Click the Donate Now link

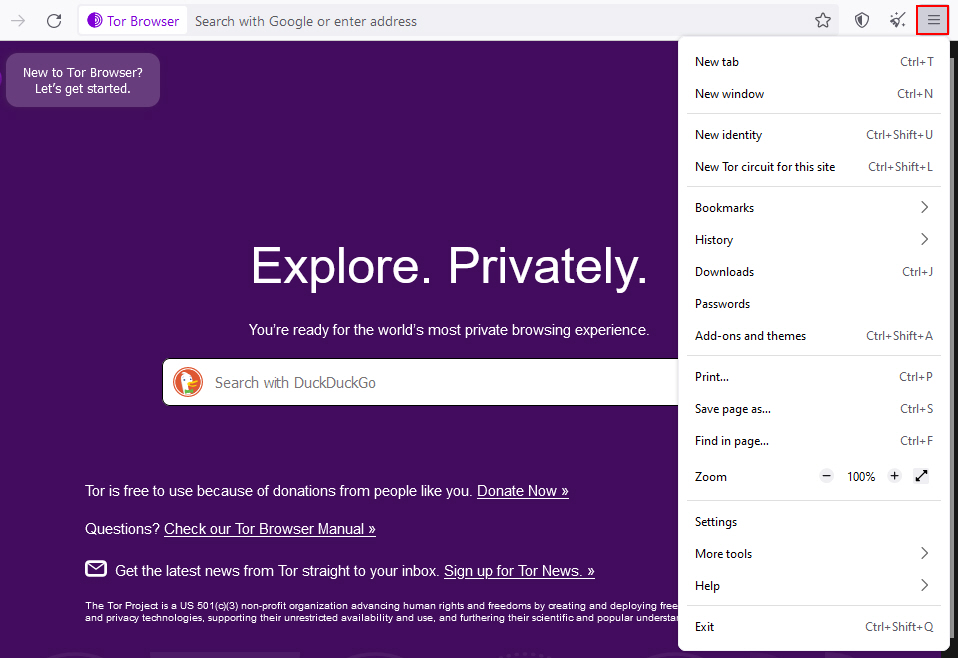point(523,491)
